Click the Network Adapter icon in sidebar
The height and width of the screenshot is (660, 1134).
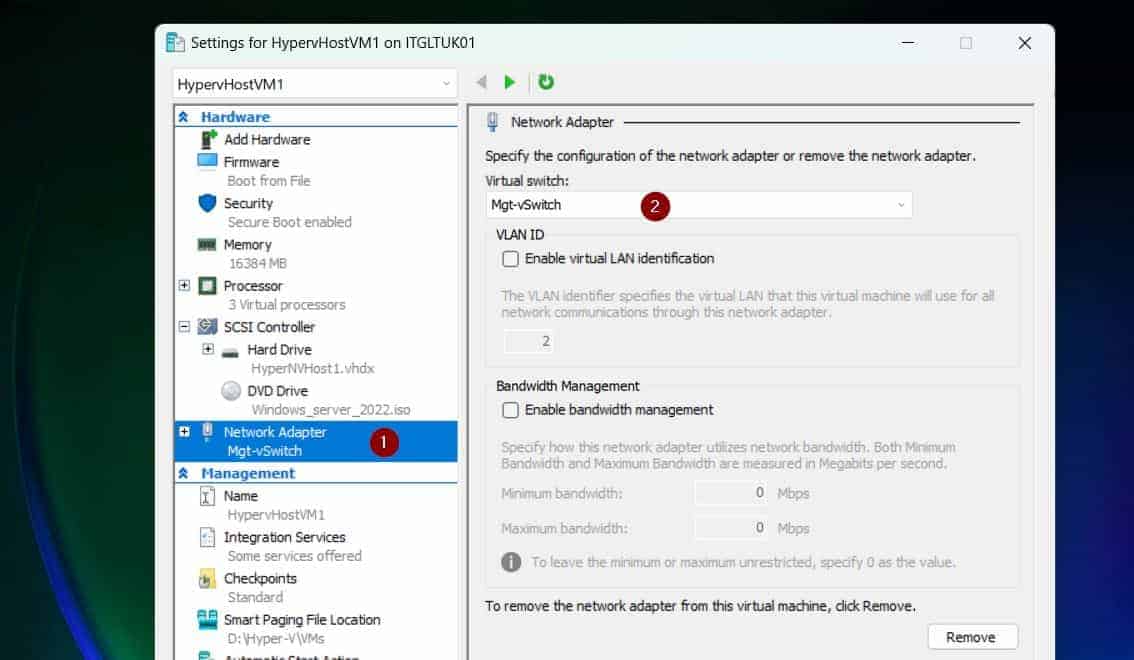207,431
